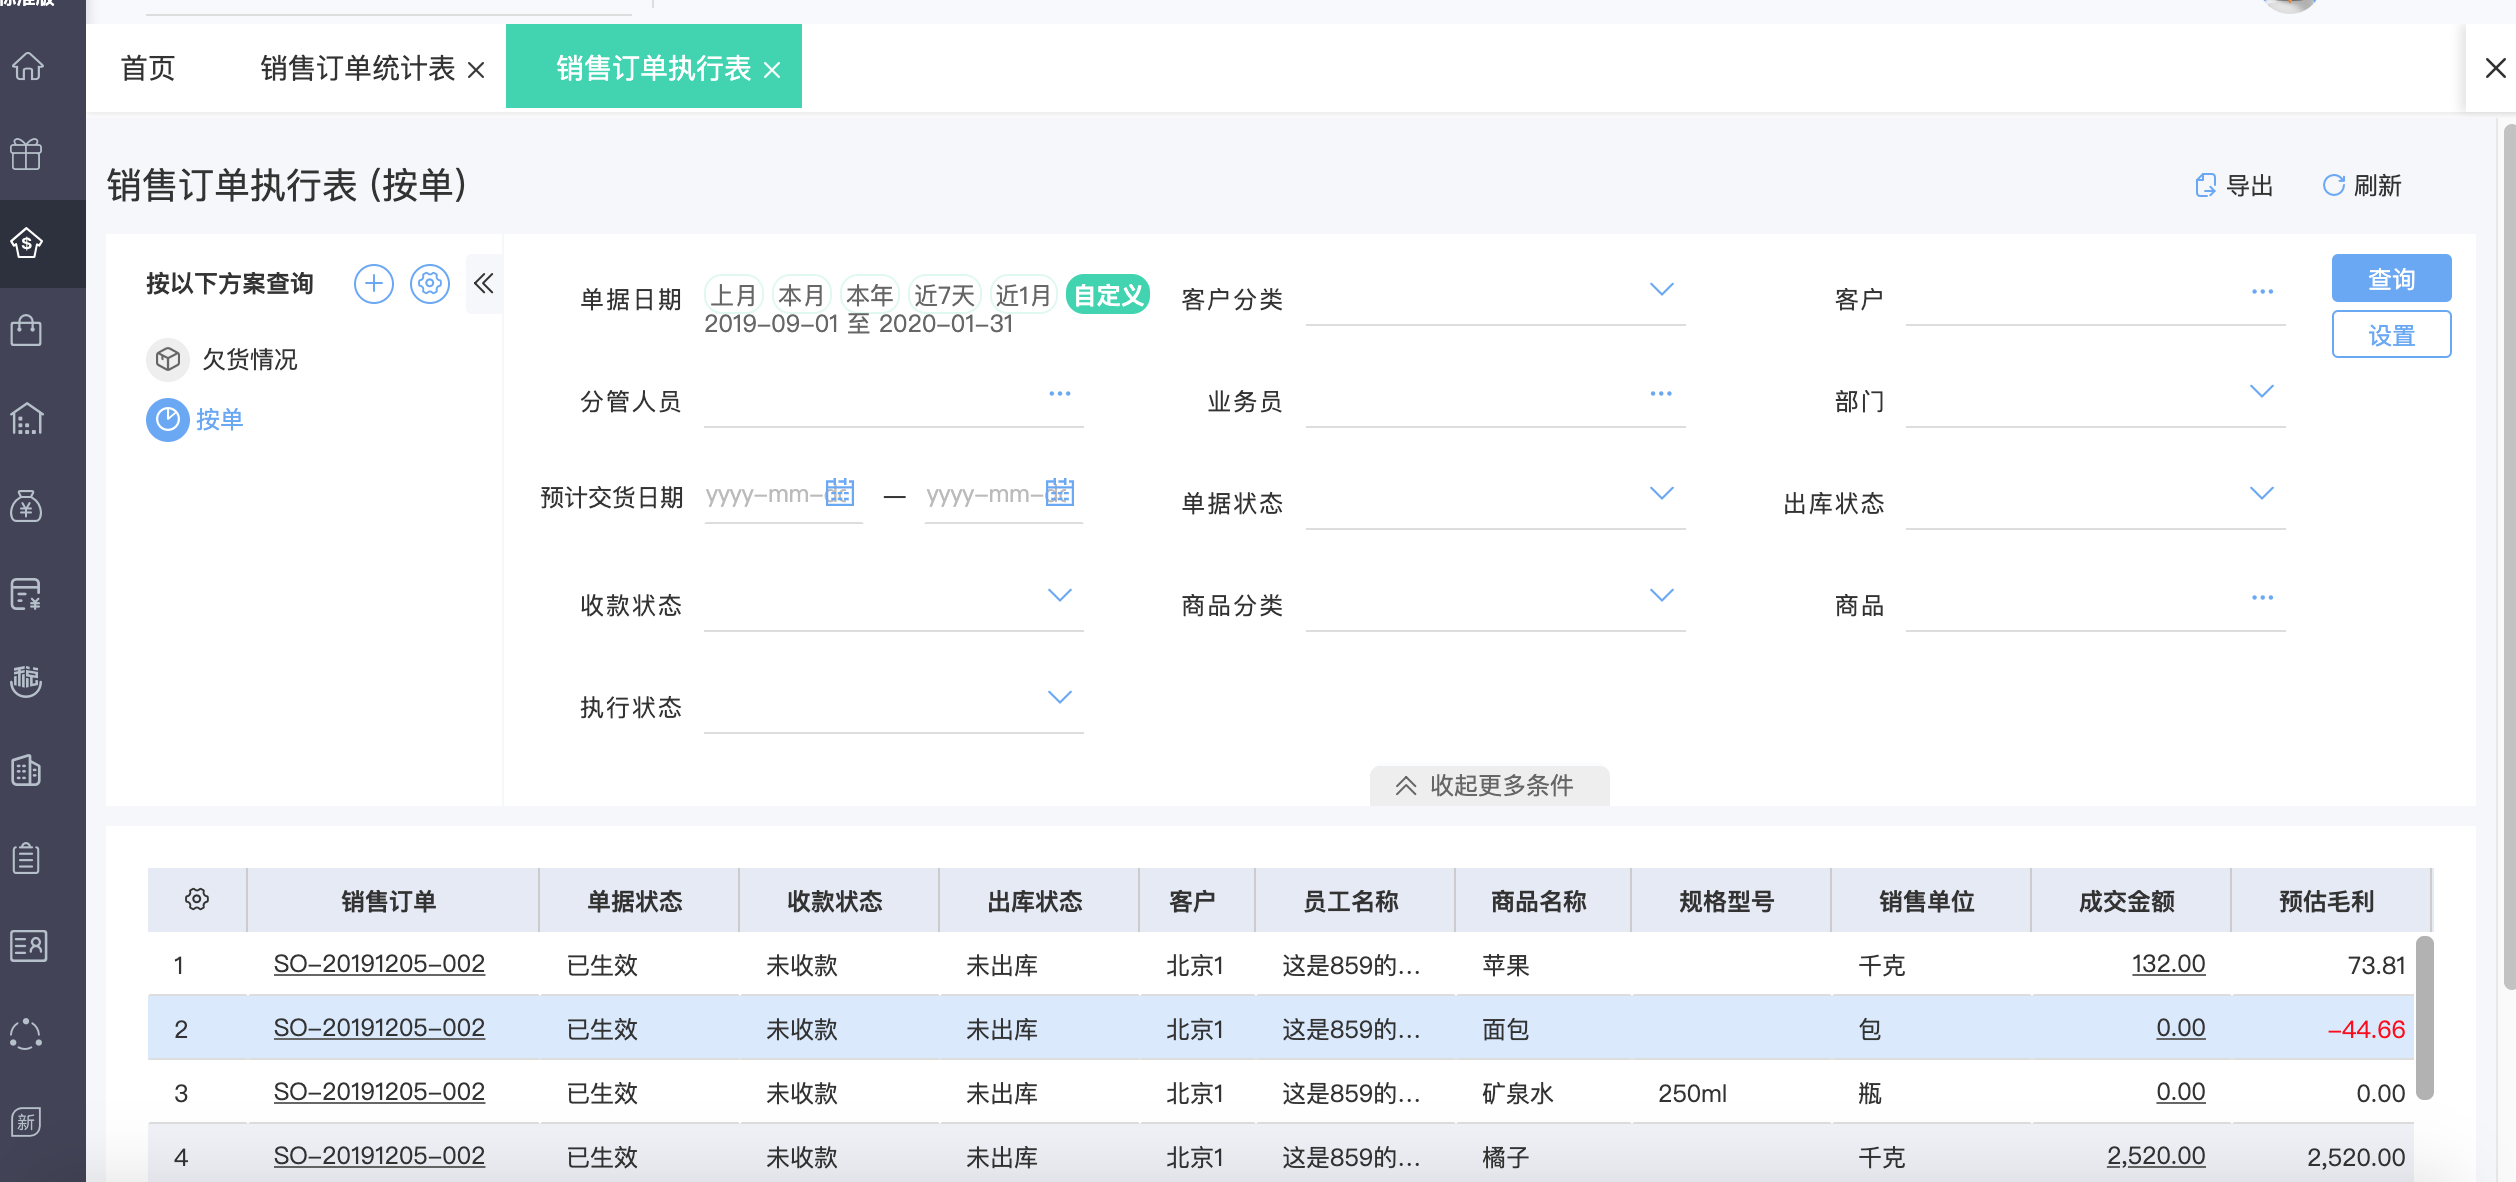Viewport: 2516px width, 1182px height.
Task: Click on SO-20191205-002 order link row 3
Action: (x=379, y=1091)
